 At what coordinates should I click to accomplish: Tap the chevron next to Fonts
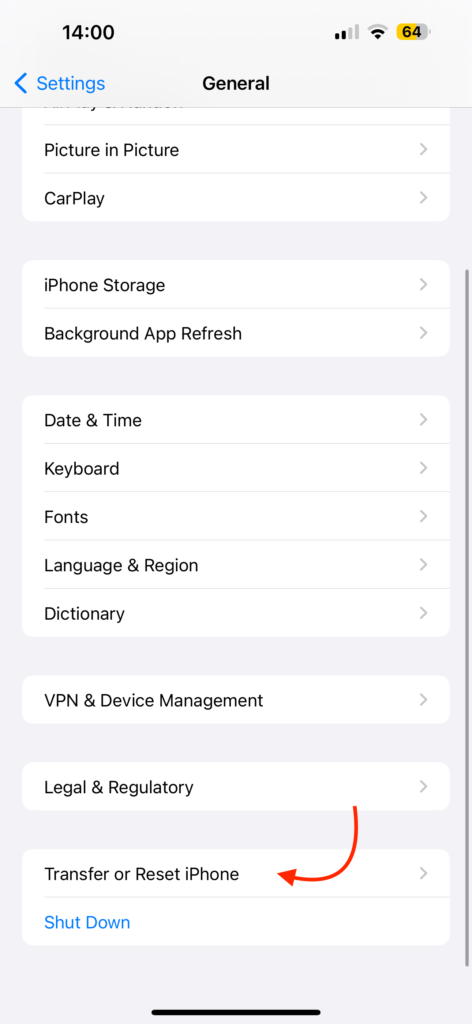[424, 517]
